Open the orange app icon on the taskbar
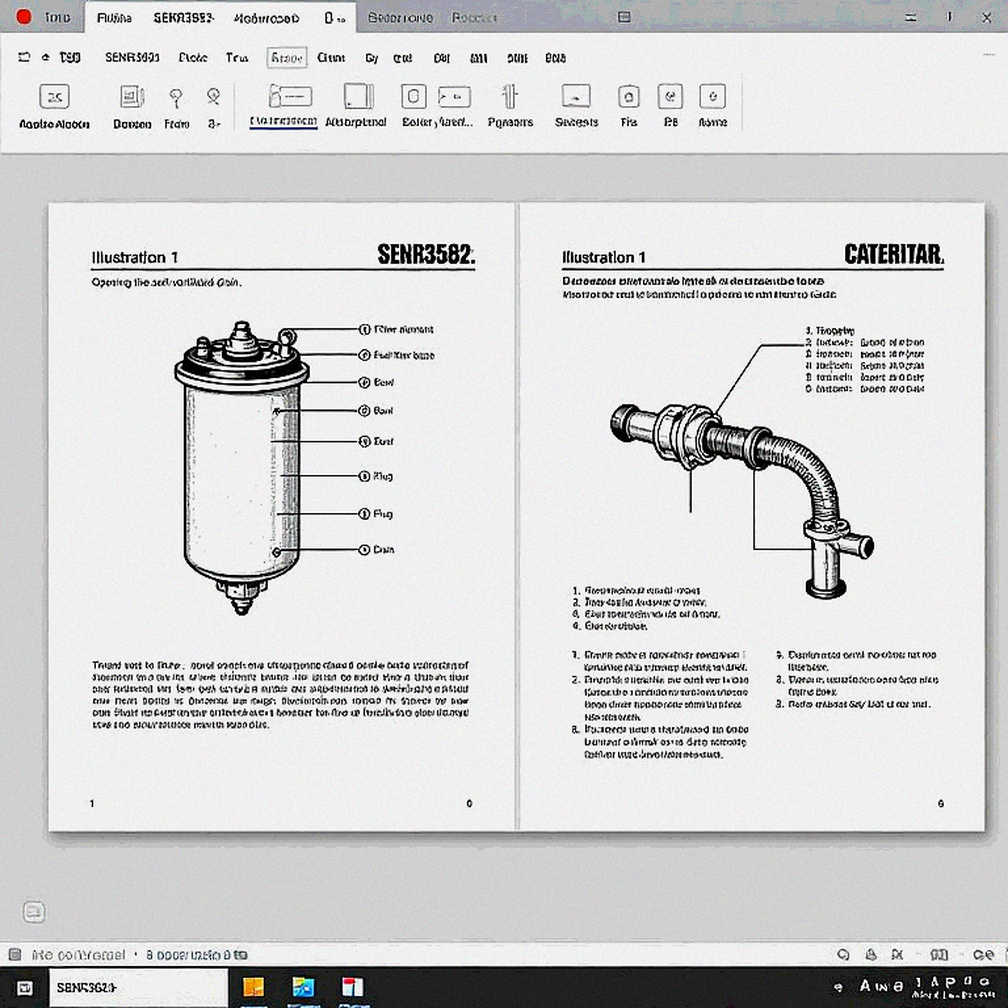This screenshot has width=1008, height=1008. 253,987
